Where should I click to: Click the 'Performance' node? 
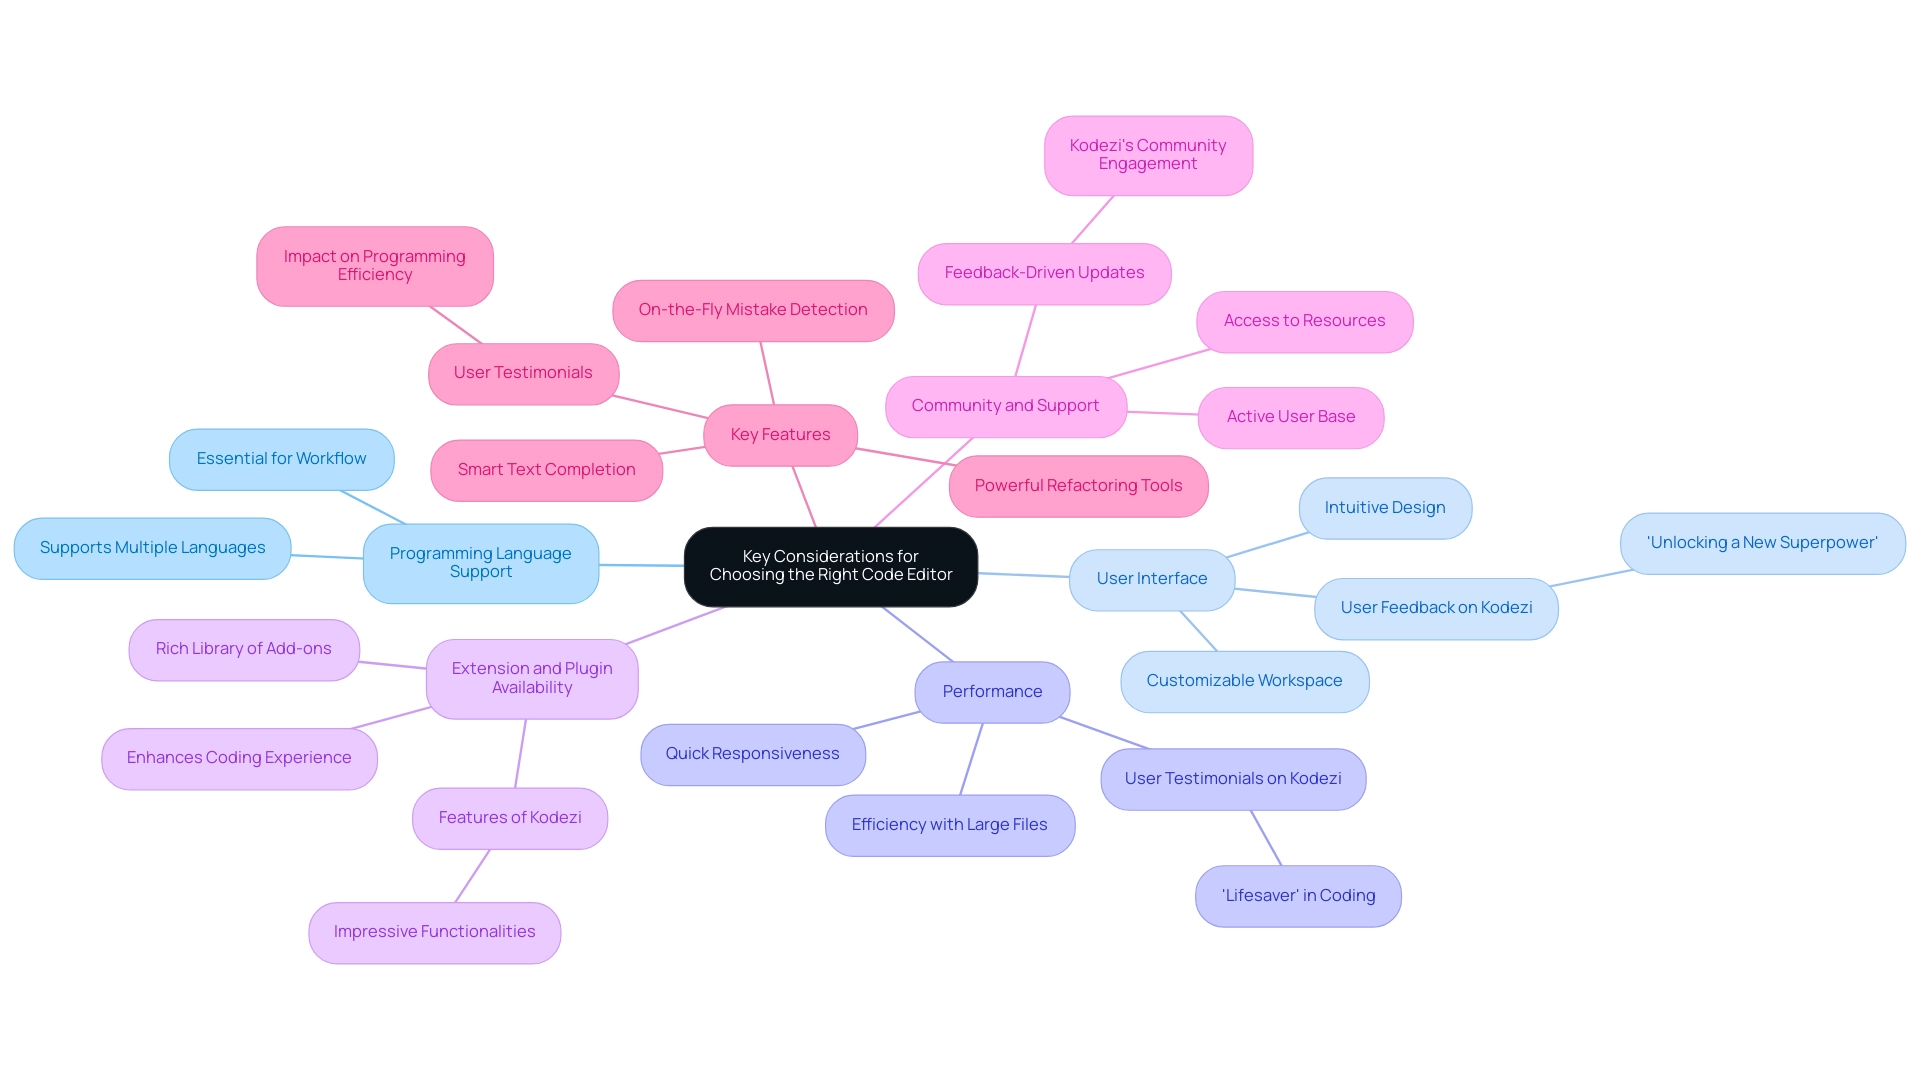click(992, 690)
